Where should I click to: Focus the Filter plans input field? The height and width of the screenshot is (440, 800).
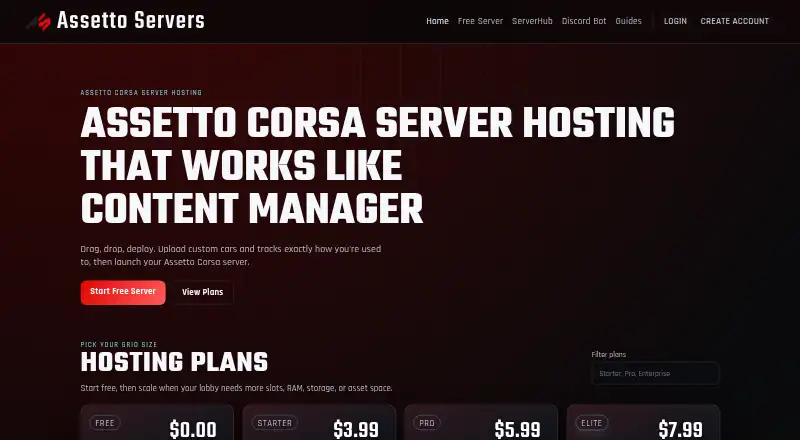655,373
